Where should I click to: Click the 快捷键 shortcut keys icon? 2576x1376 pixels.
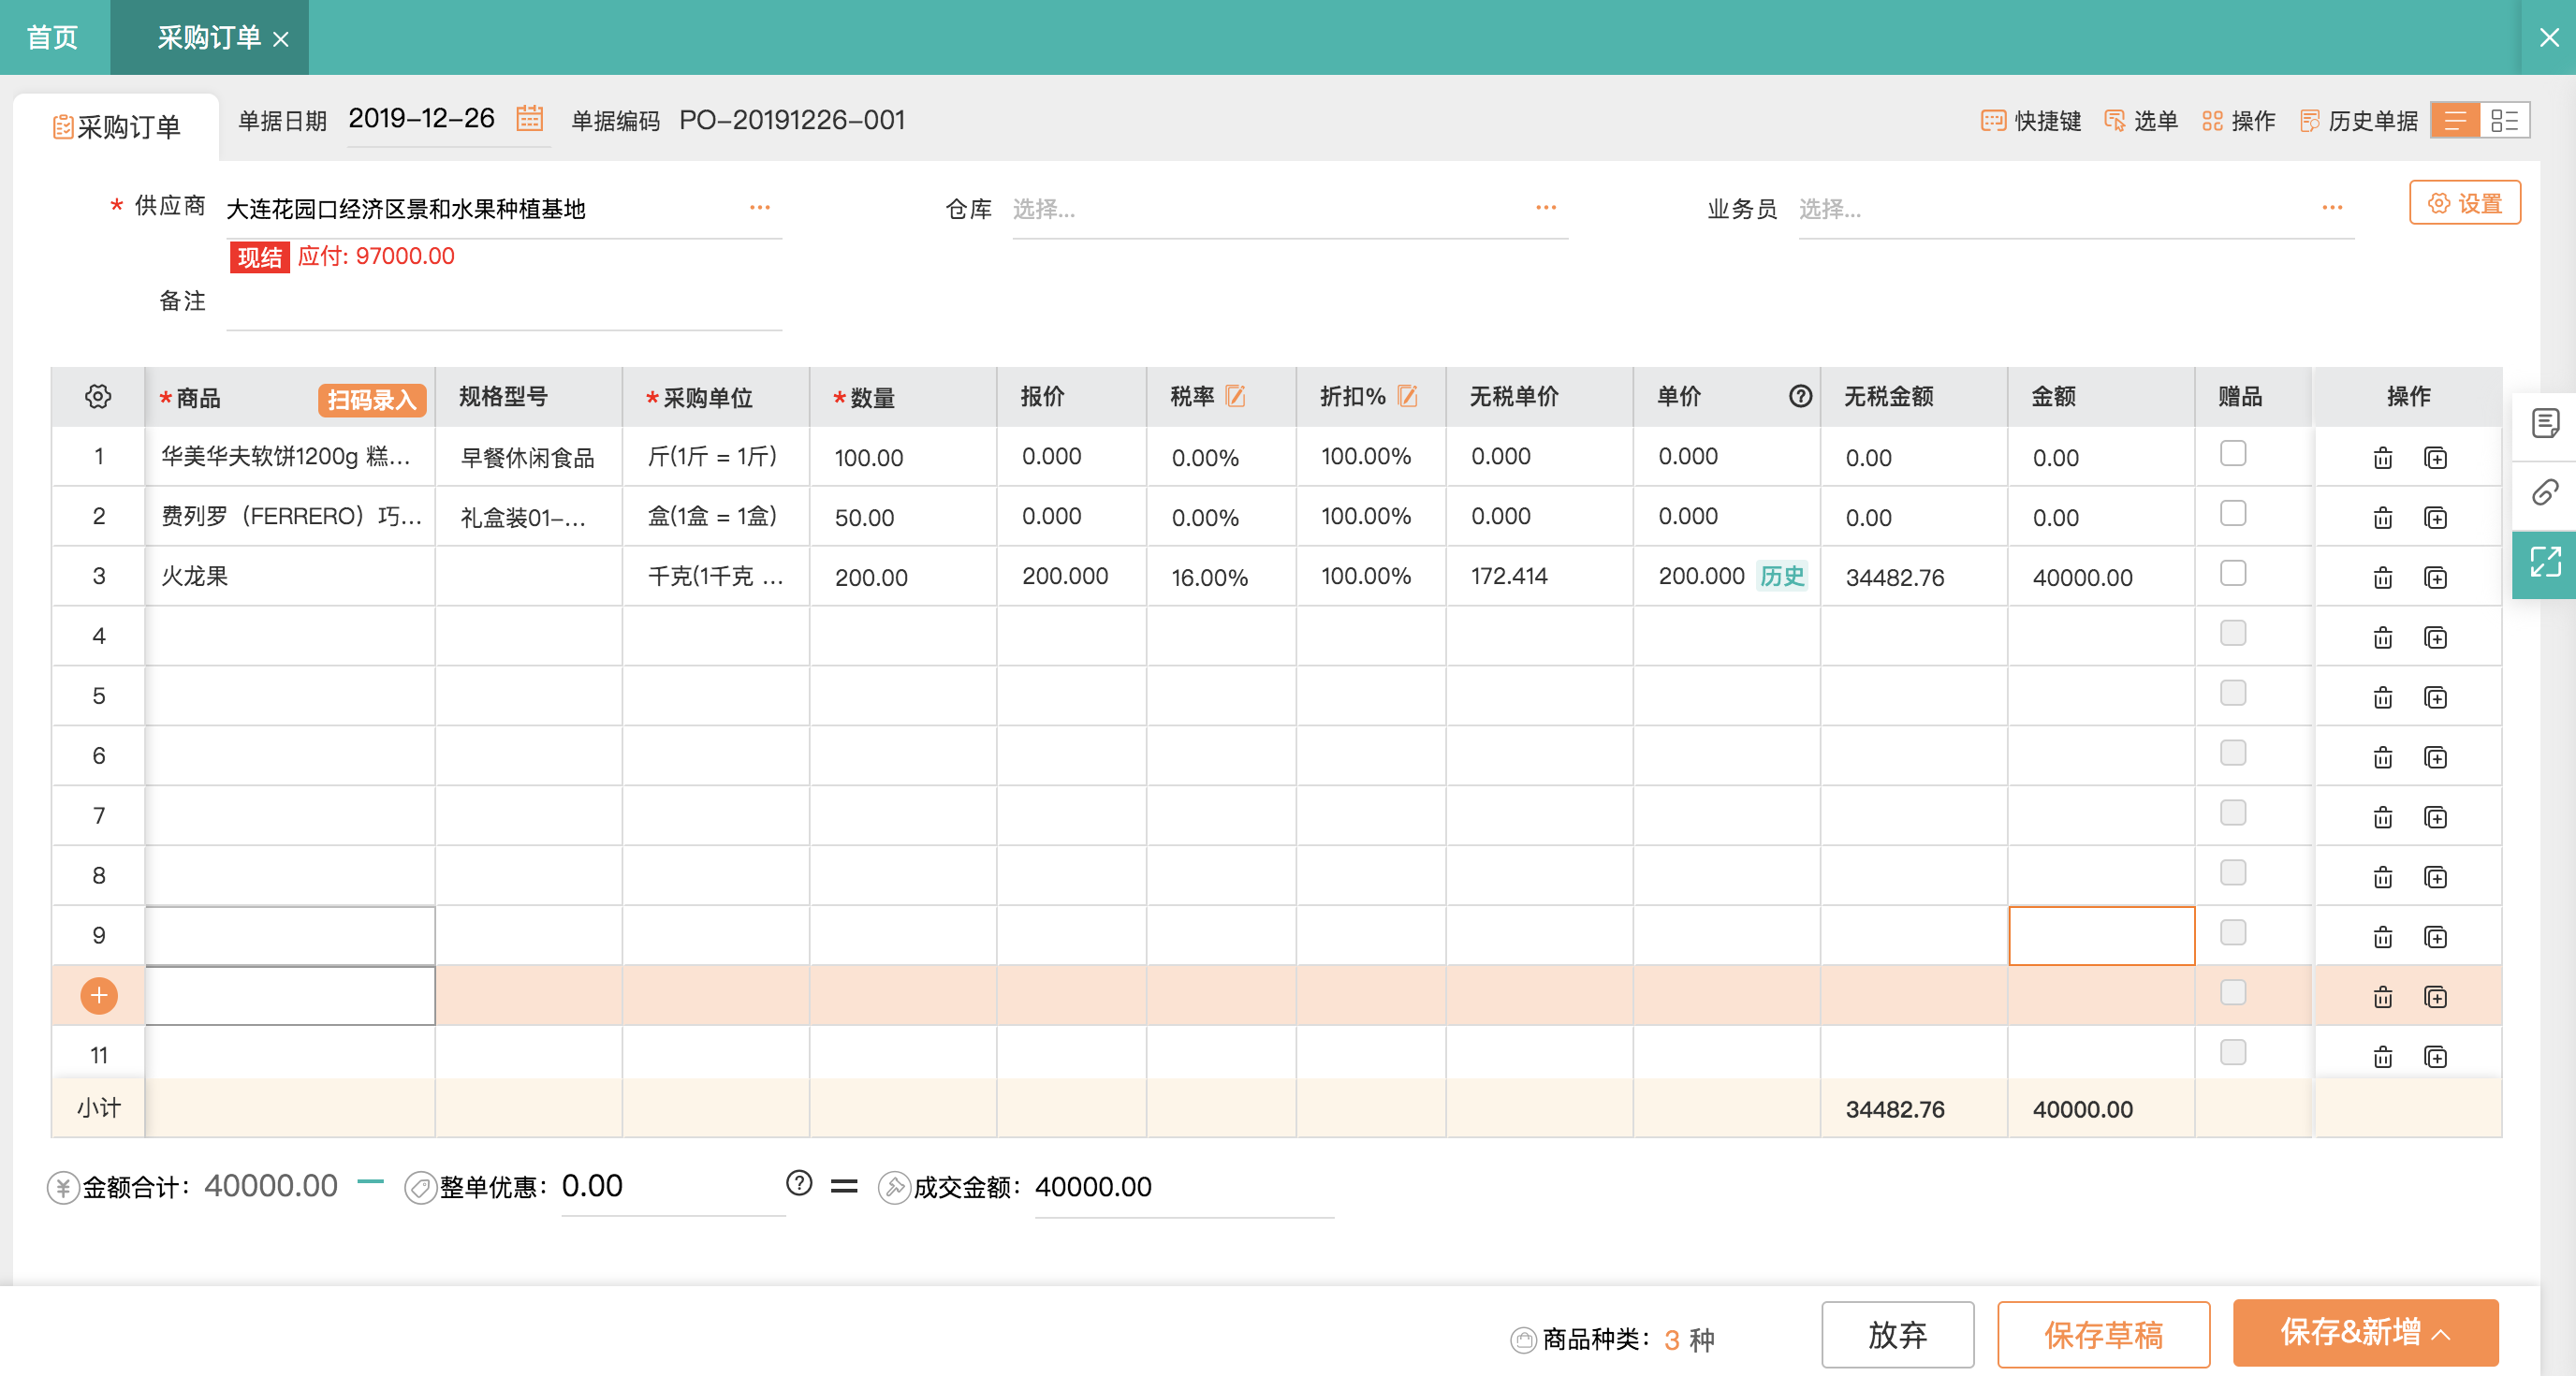[x=1994, y=119]
